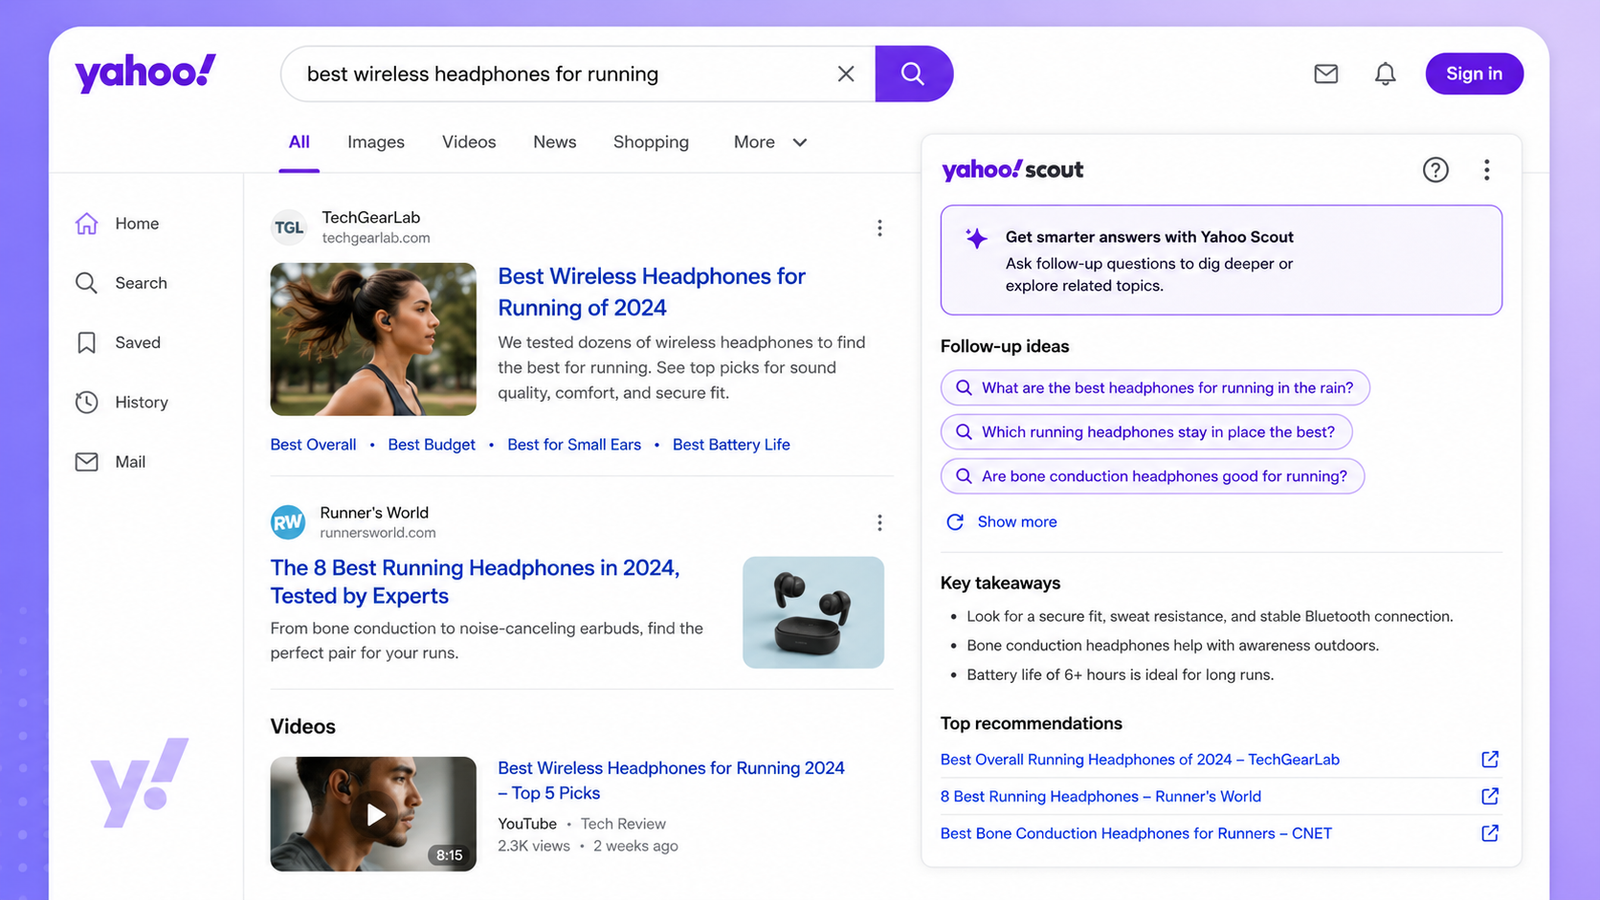
Task: Click Show more follow-up ideas
Action: tap(1002, 522)
